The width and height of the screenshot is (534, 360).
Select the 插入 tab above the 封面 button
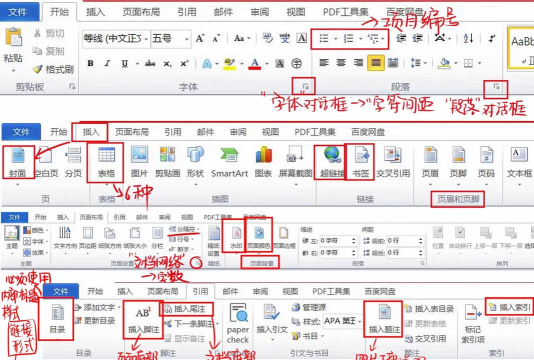pyautogui.click(x=91, y=132)
